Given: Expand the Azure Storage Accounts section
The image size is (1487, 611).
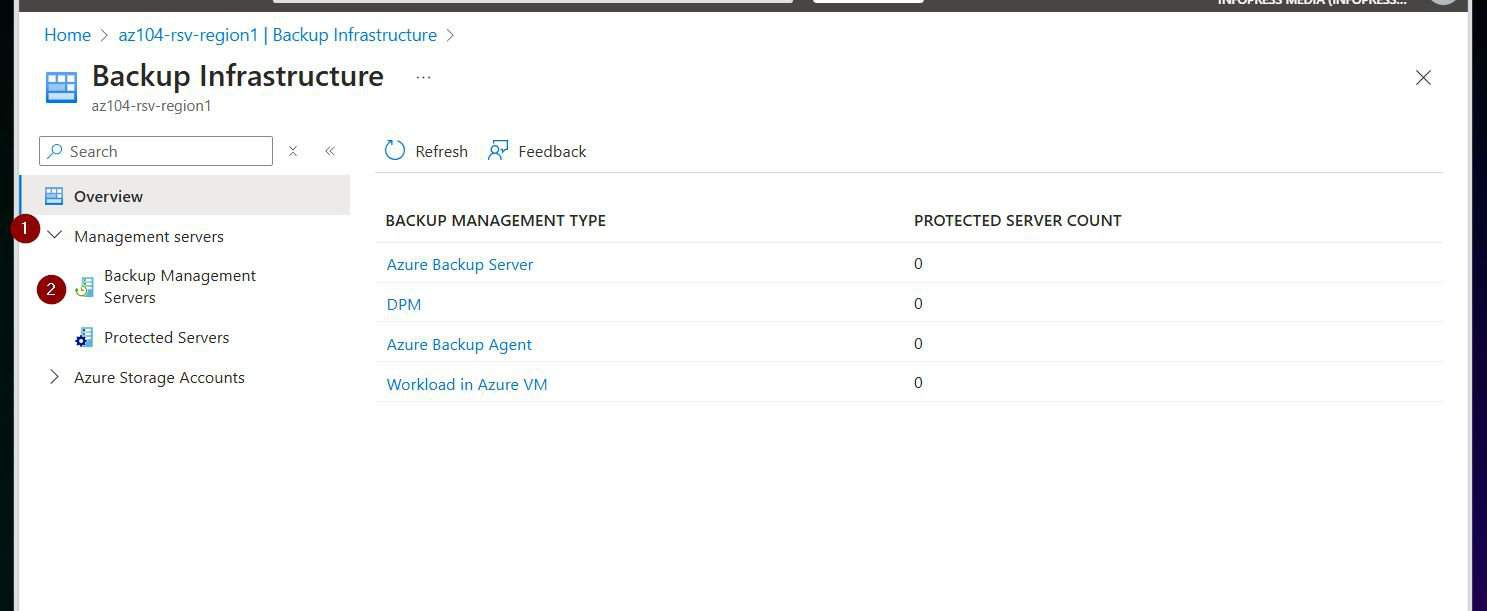Looking at the screenshot, I should [55, 377].
